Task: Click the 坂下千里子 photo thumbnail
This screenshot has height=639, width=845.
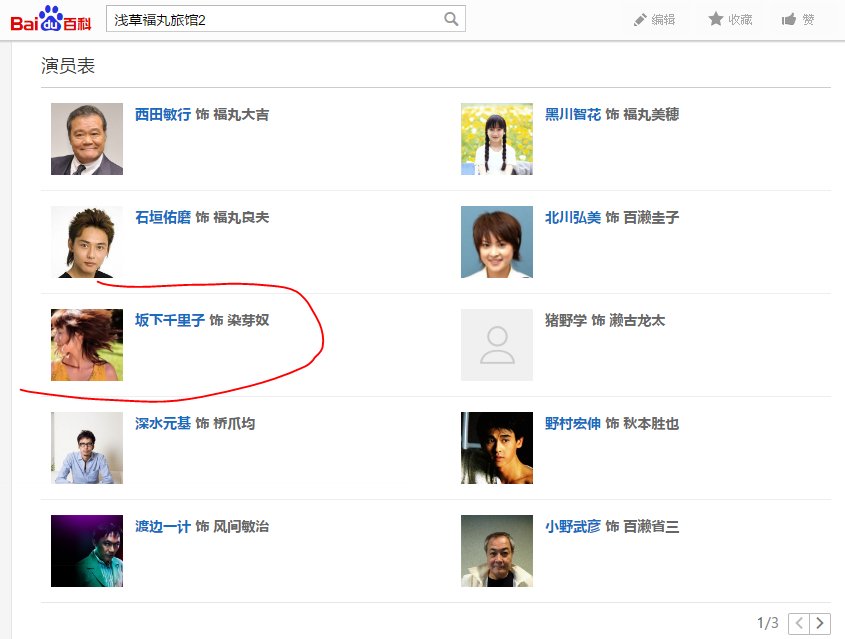Action: click(x=87, y=345)
